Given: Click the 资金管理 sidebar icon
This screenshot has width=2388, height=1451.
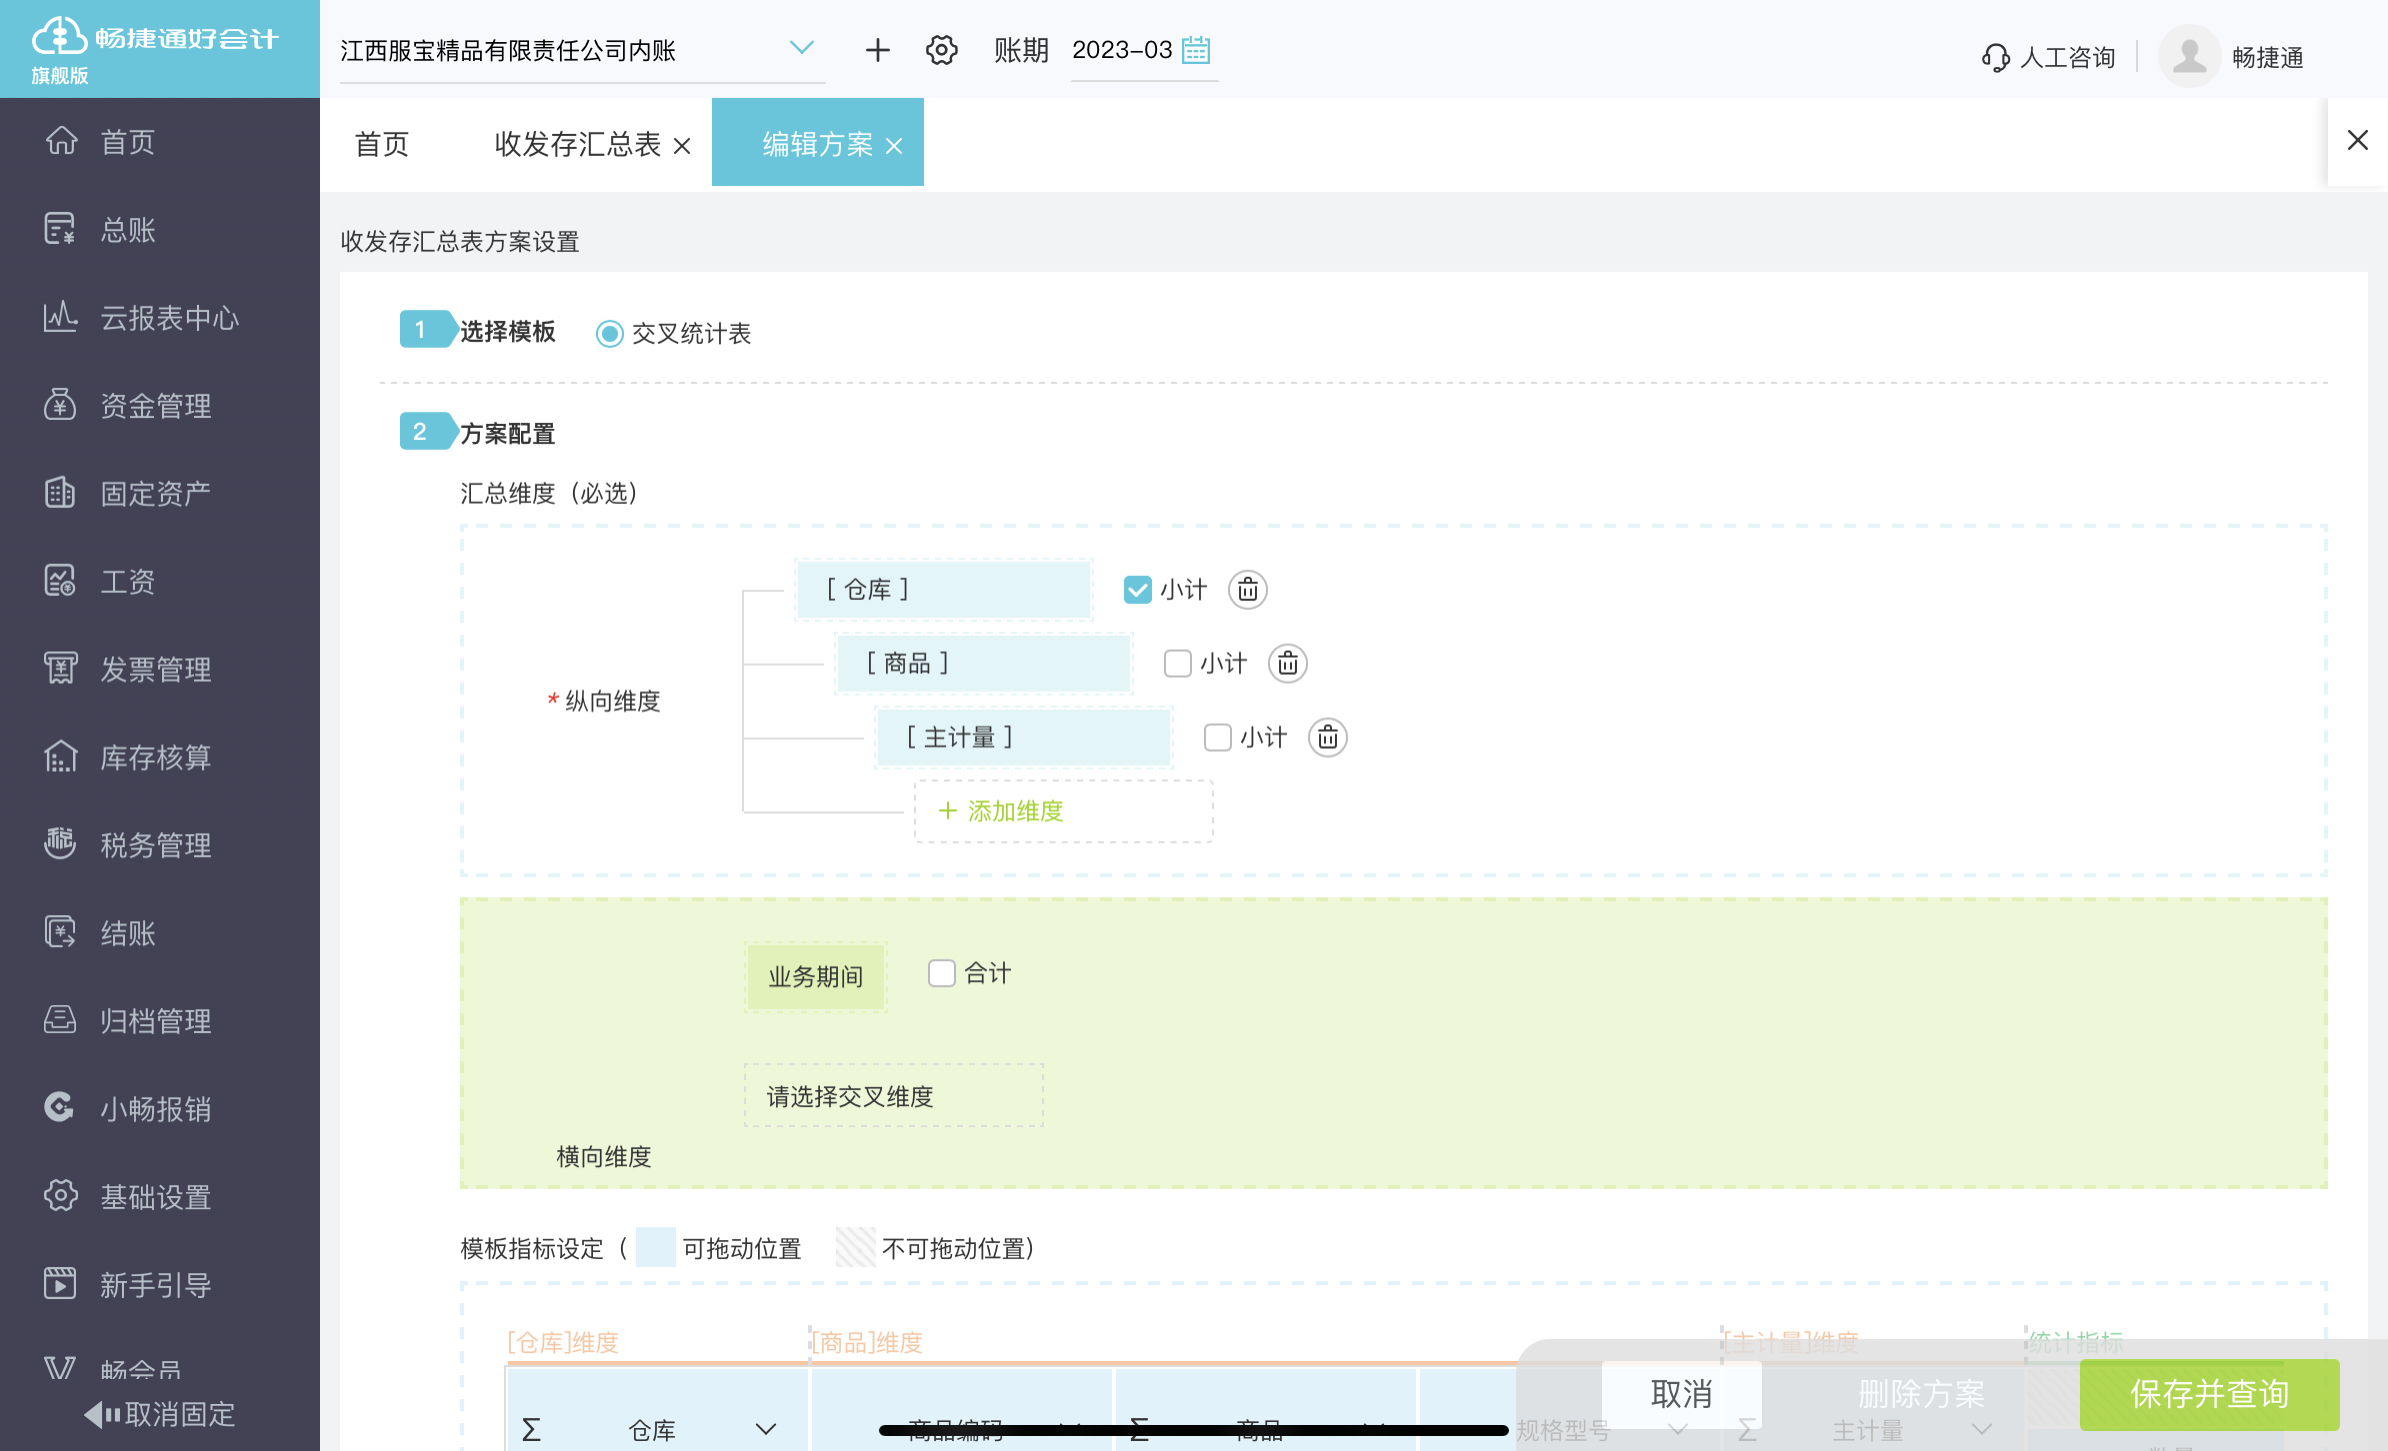Looking at the screenshot, I should click(60, 406).
